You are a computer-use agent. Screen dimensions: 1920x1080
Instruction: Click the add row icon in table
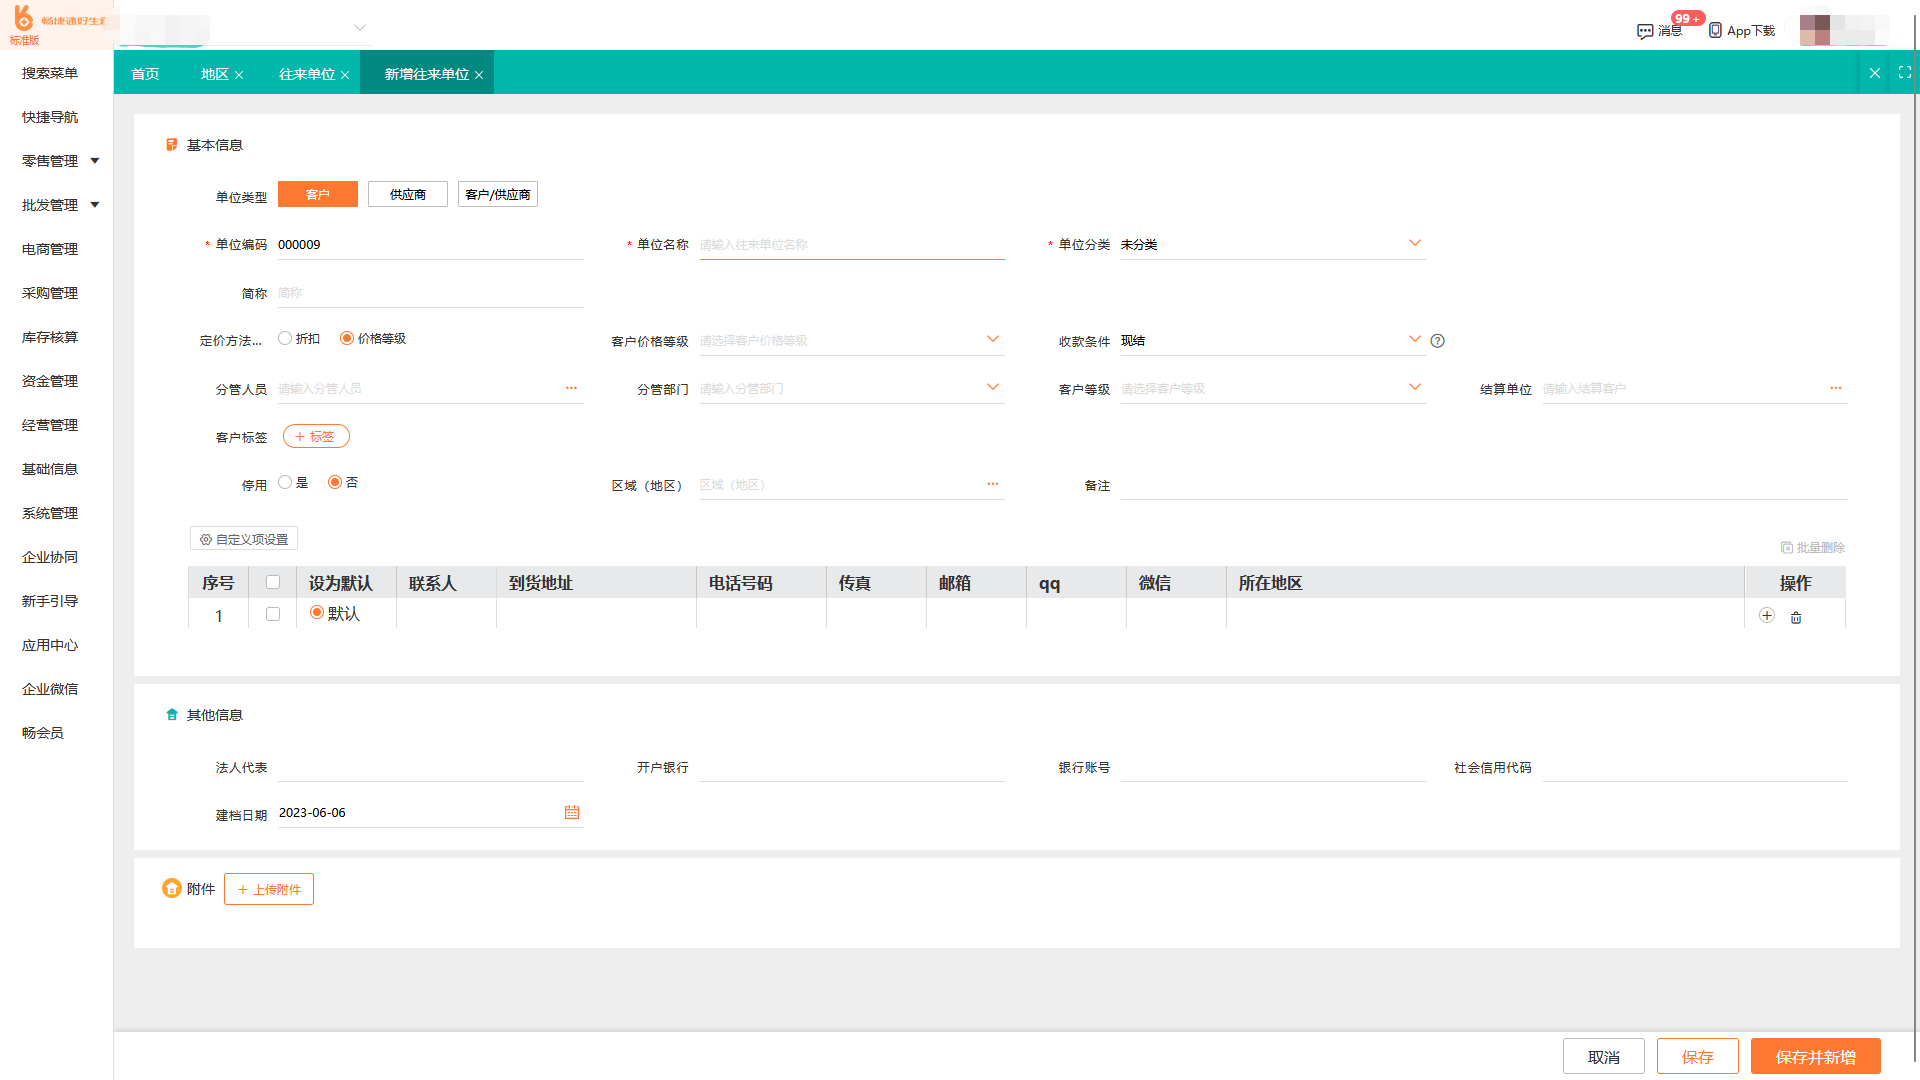(1767, 616)
